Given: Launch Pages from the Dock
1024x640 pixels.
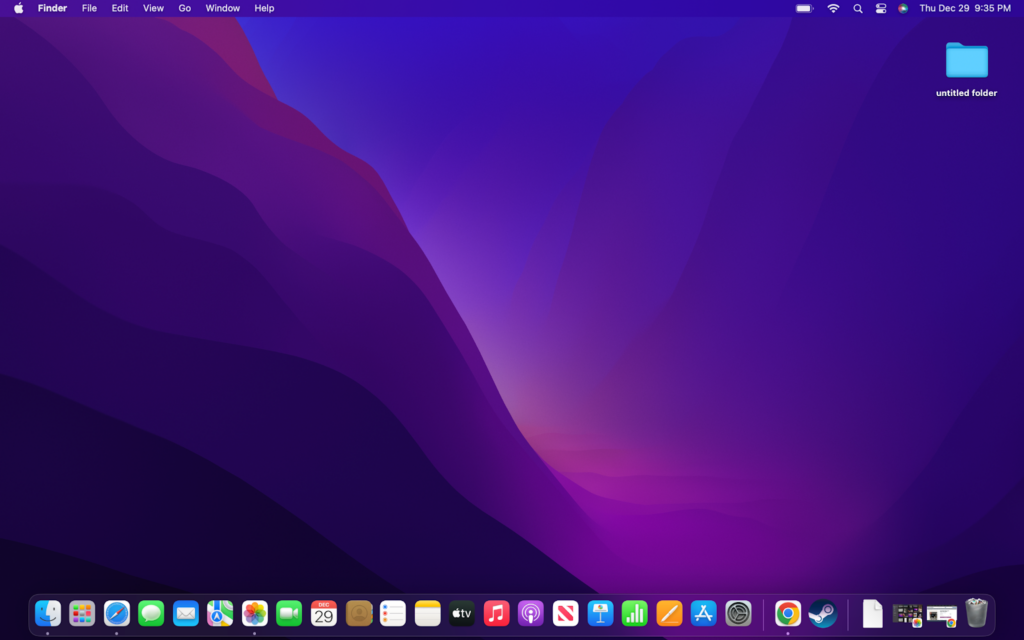Looking at the screenshot, I should [x=669, y=614].
